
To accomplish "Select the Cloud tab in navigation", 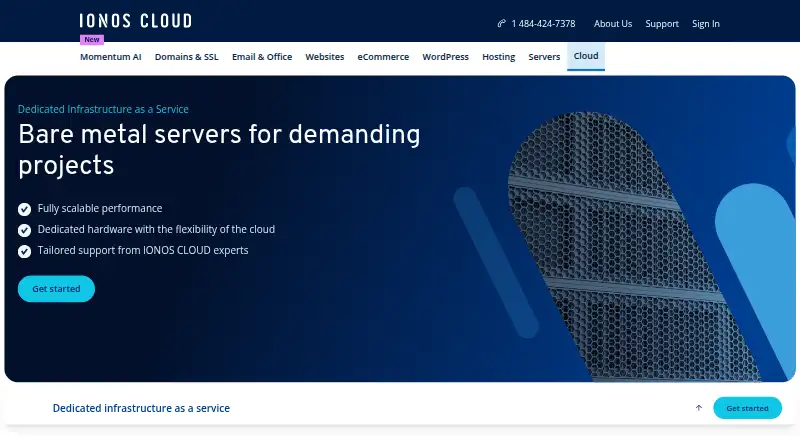I will pyautogui.click(x=586, y=56).
